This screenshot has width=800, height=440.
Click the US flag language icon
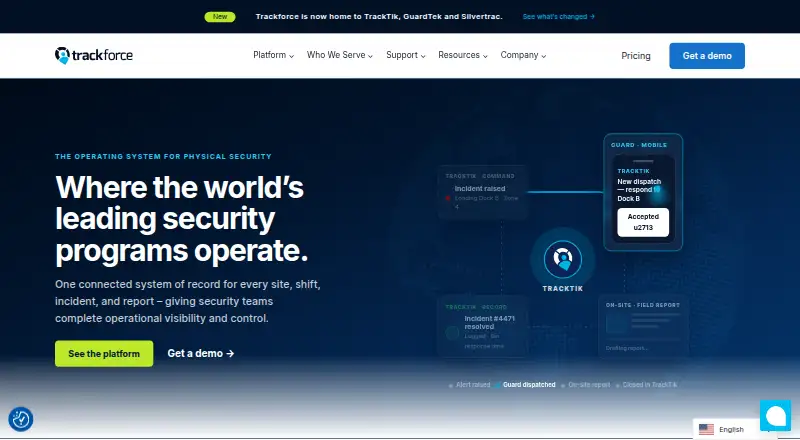[706, 429]
